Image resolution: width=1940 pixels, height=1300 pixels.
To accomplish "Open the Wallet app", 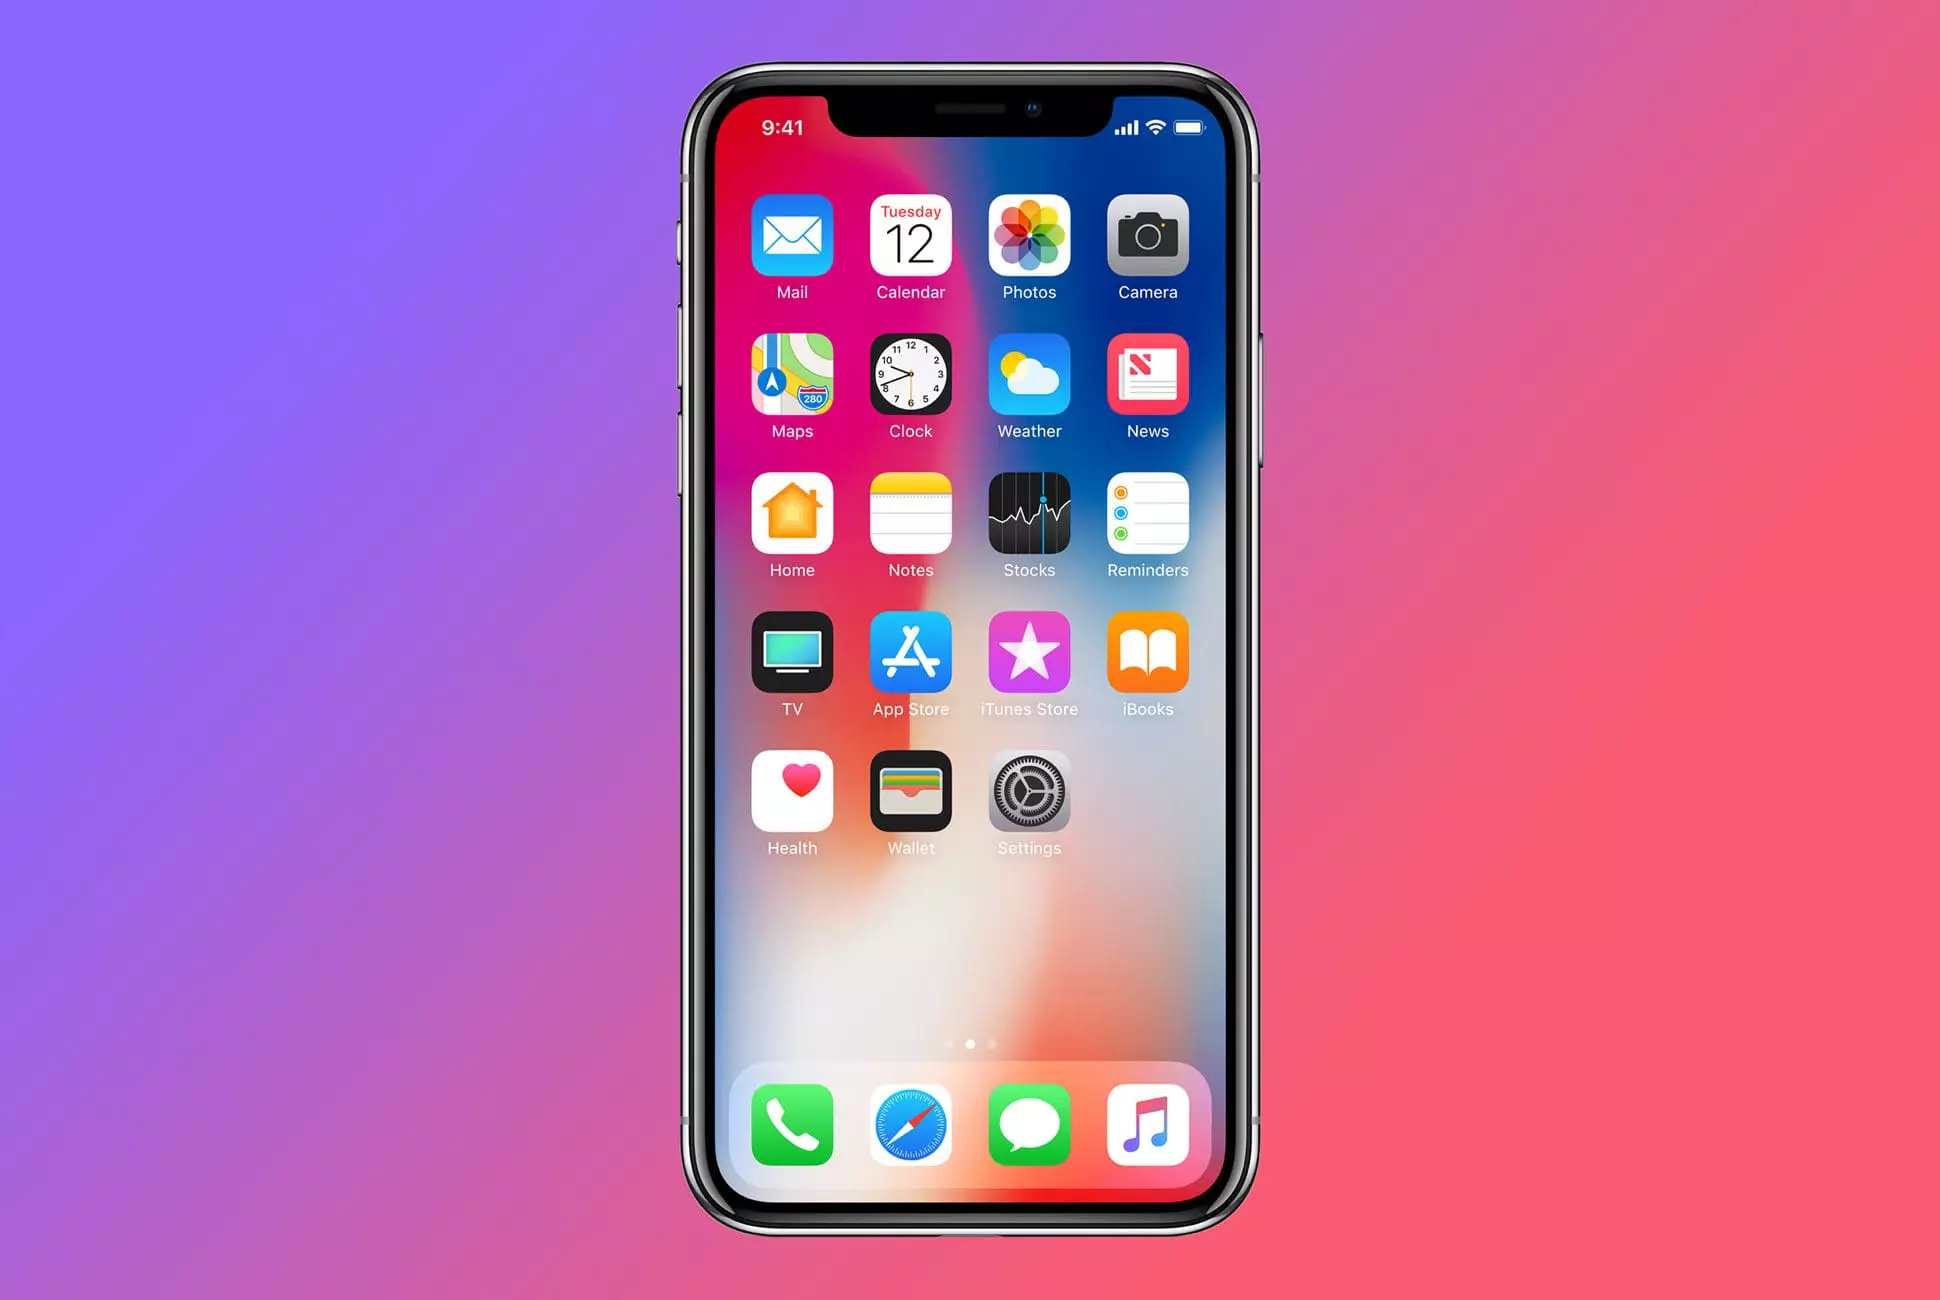I will pos(908,799).
